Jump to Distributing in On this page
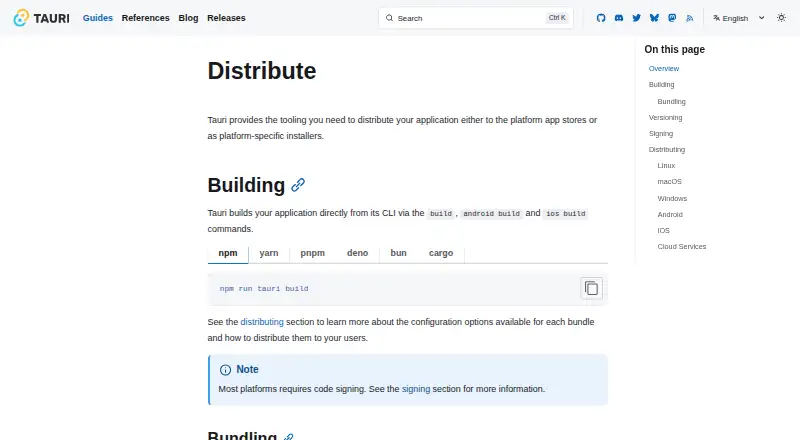Viewport: 800px width, 440px height. [667, 150]
